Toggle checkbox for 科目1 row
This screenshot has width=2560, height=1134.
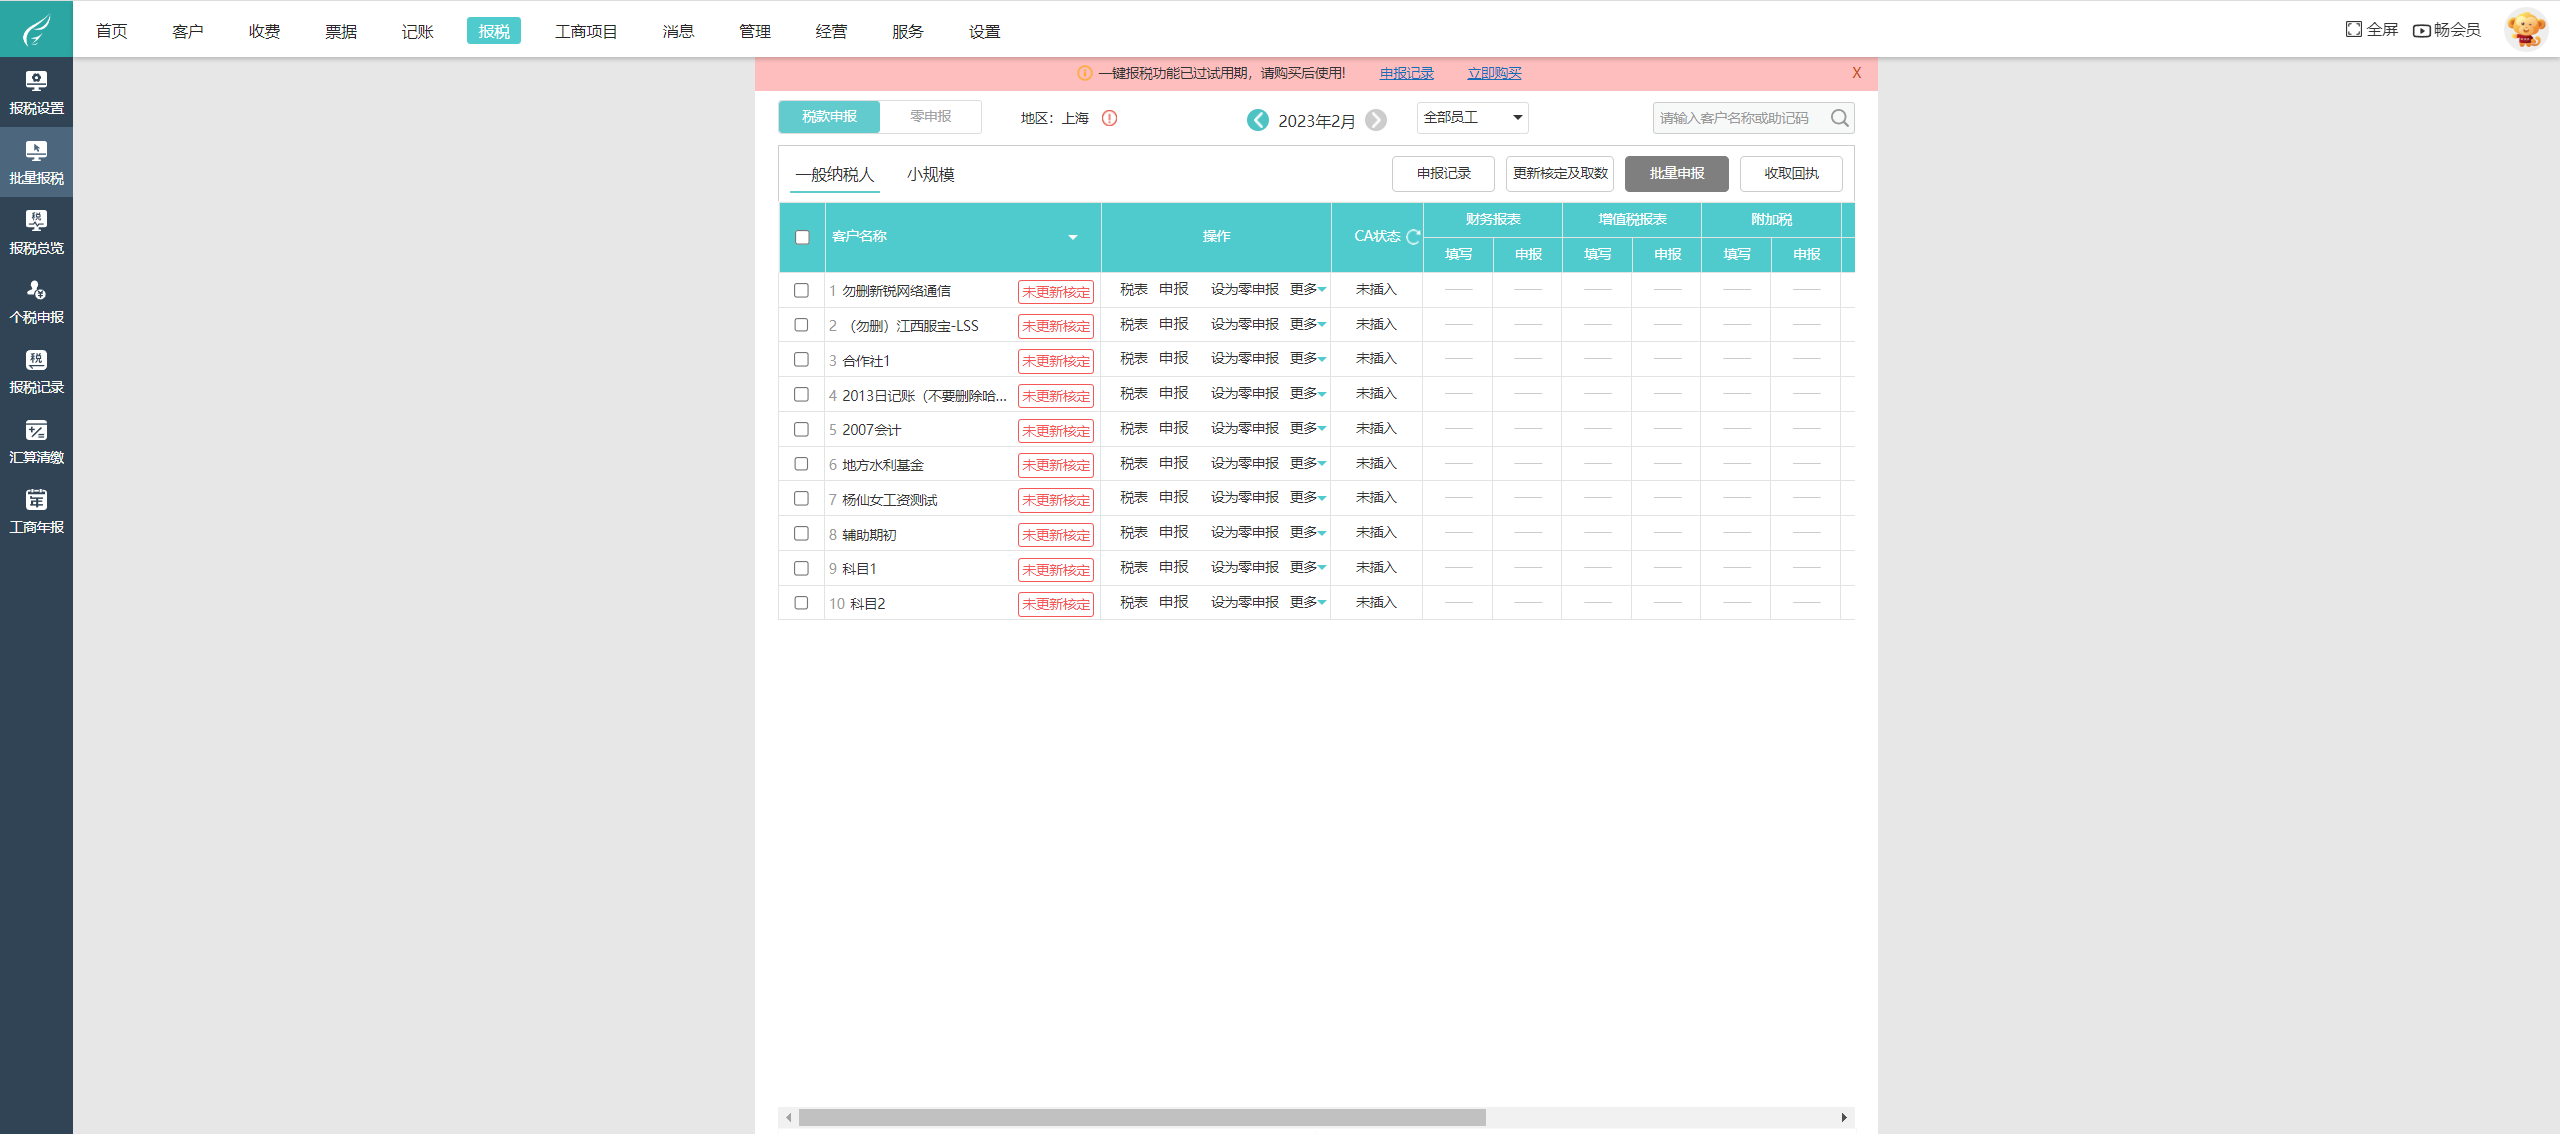click(x=800, y=568)
